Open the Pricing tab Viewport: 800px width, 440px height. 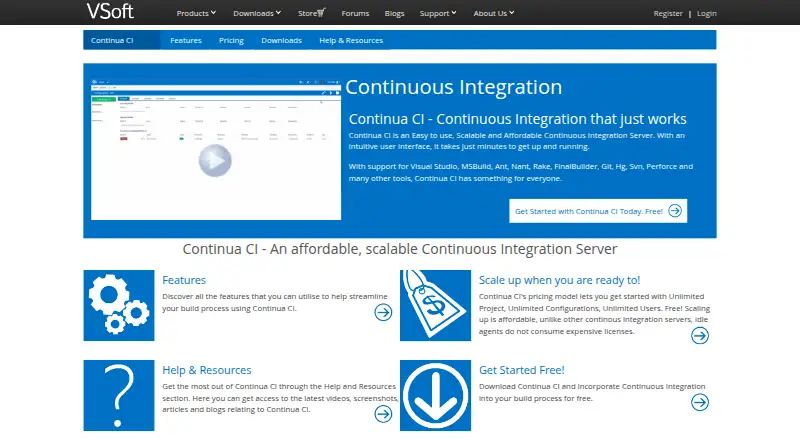(231, 40)
